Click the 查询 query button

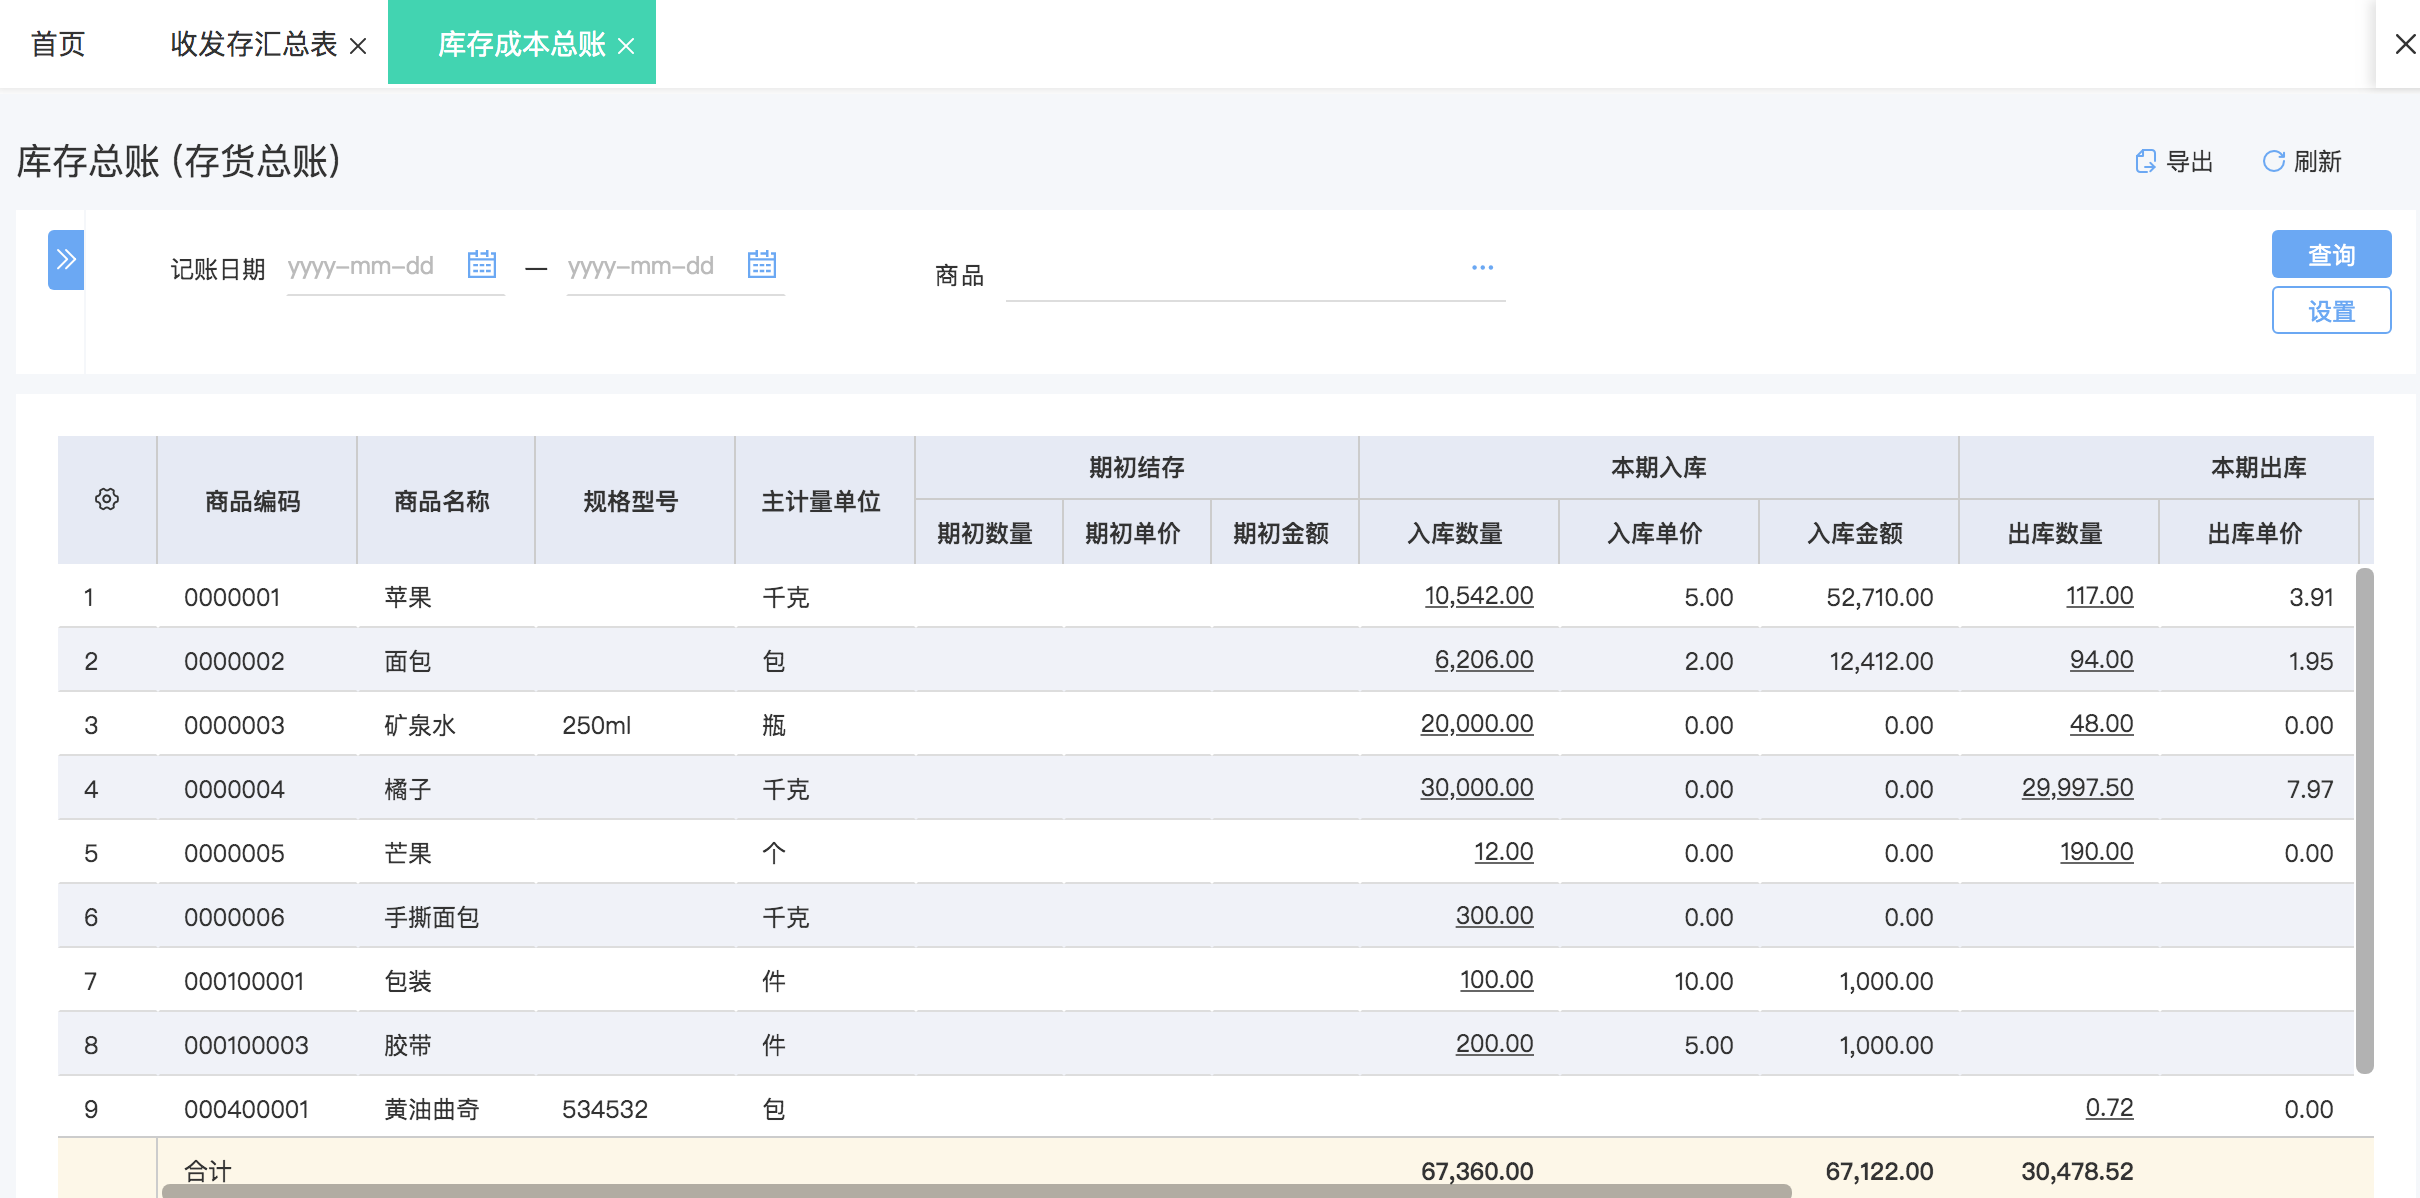coord(2332,258)
